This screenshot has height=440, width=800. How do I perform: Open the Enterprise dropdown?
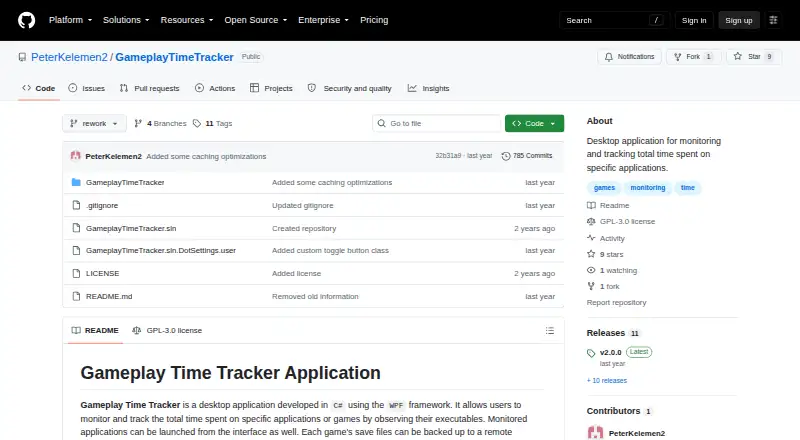pos(323,20)
